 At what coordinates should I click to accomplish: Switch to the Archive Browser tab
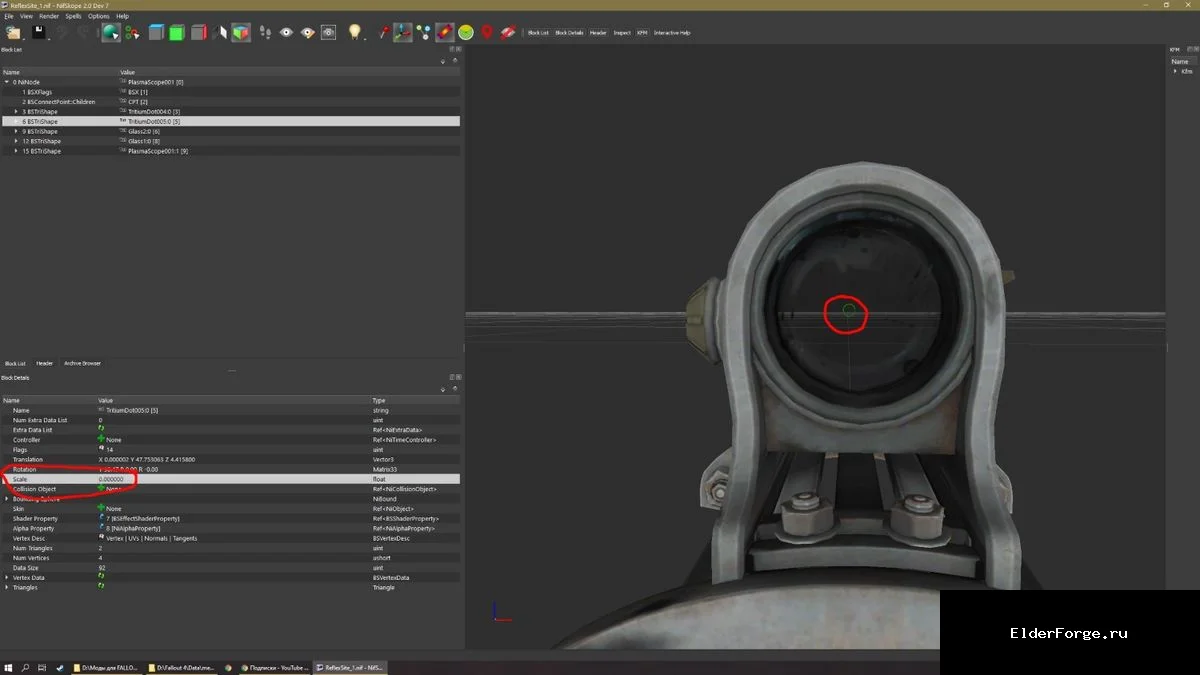[x=82, y=363]
